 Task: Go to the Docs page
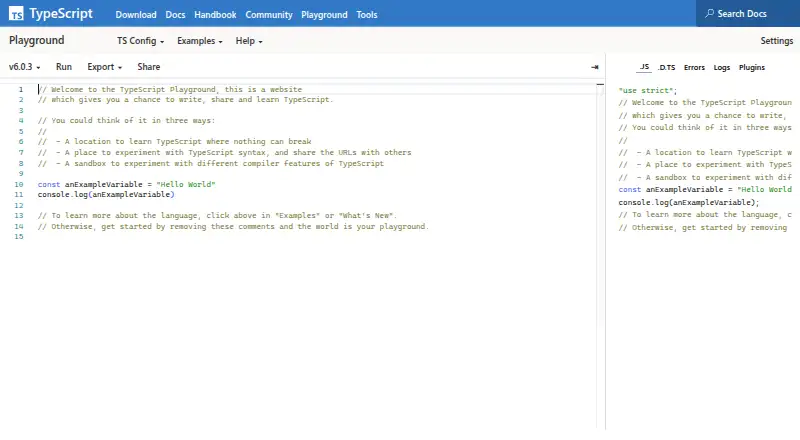pos(175,15)
